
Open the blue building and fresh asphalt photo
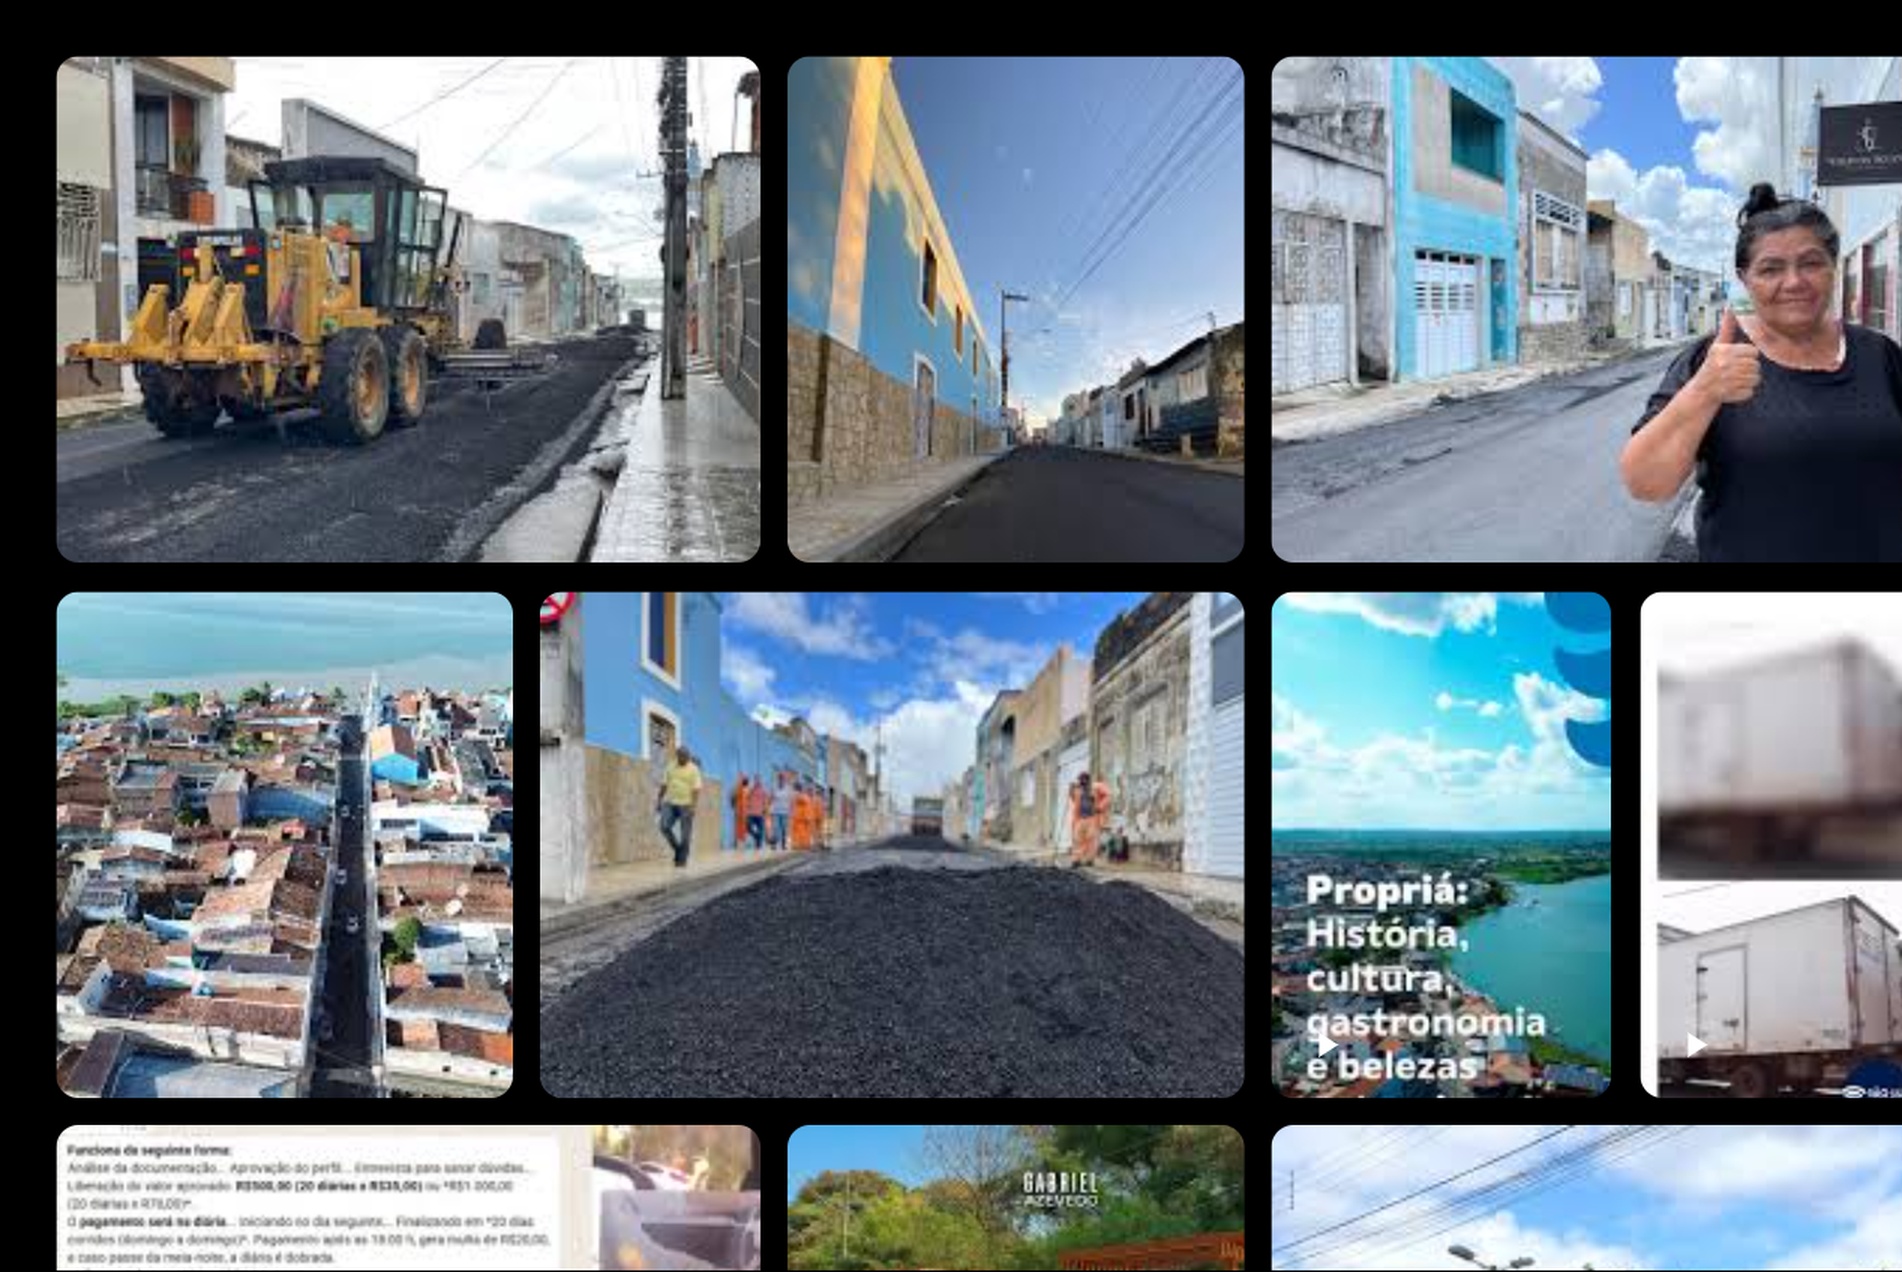(1015, 309)
